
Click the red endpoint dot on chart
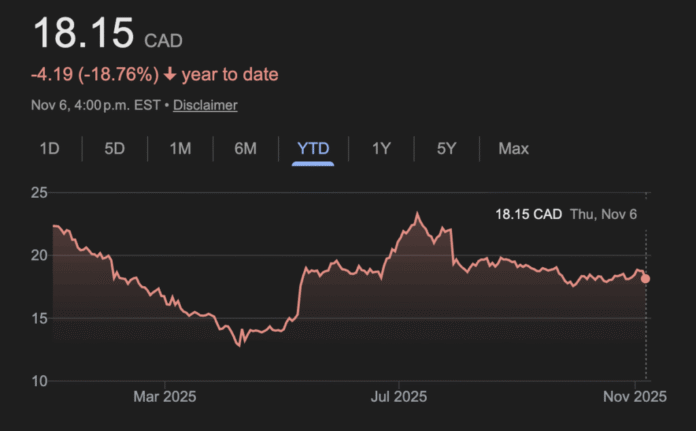[x=646, y=279]
